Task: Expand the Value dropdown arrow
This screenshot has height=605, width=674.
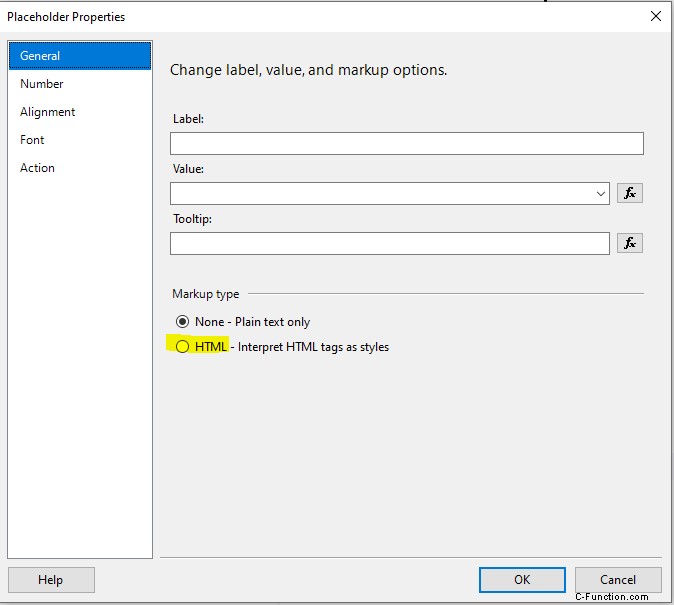Action: pyautogui.click(x=600, y=194)
